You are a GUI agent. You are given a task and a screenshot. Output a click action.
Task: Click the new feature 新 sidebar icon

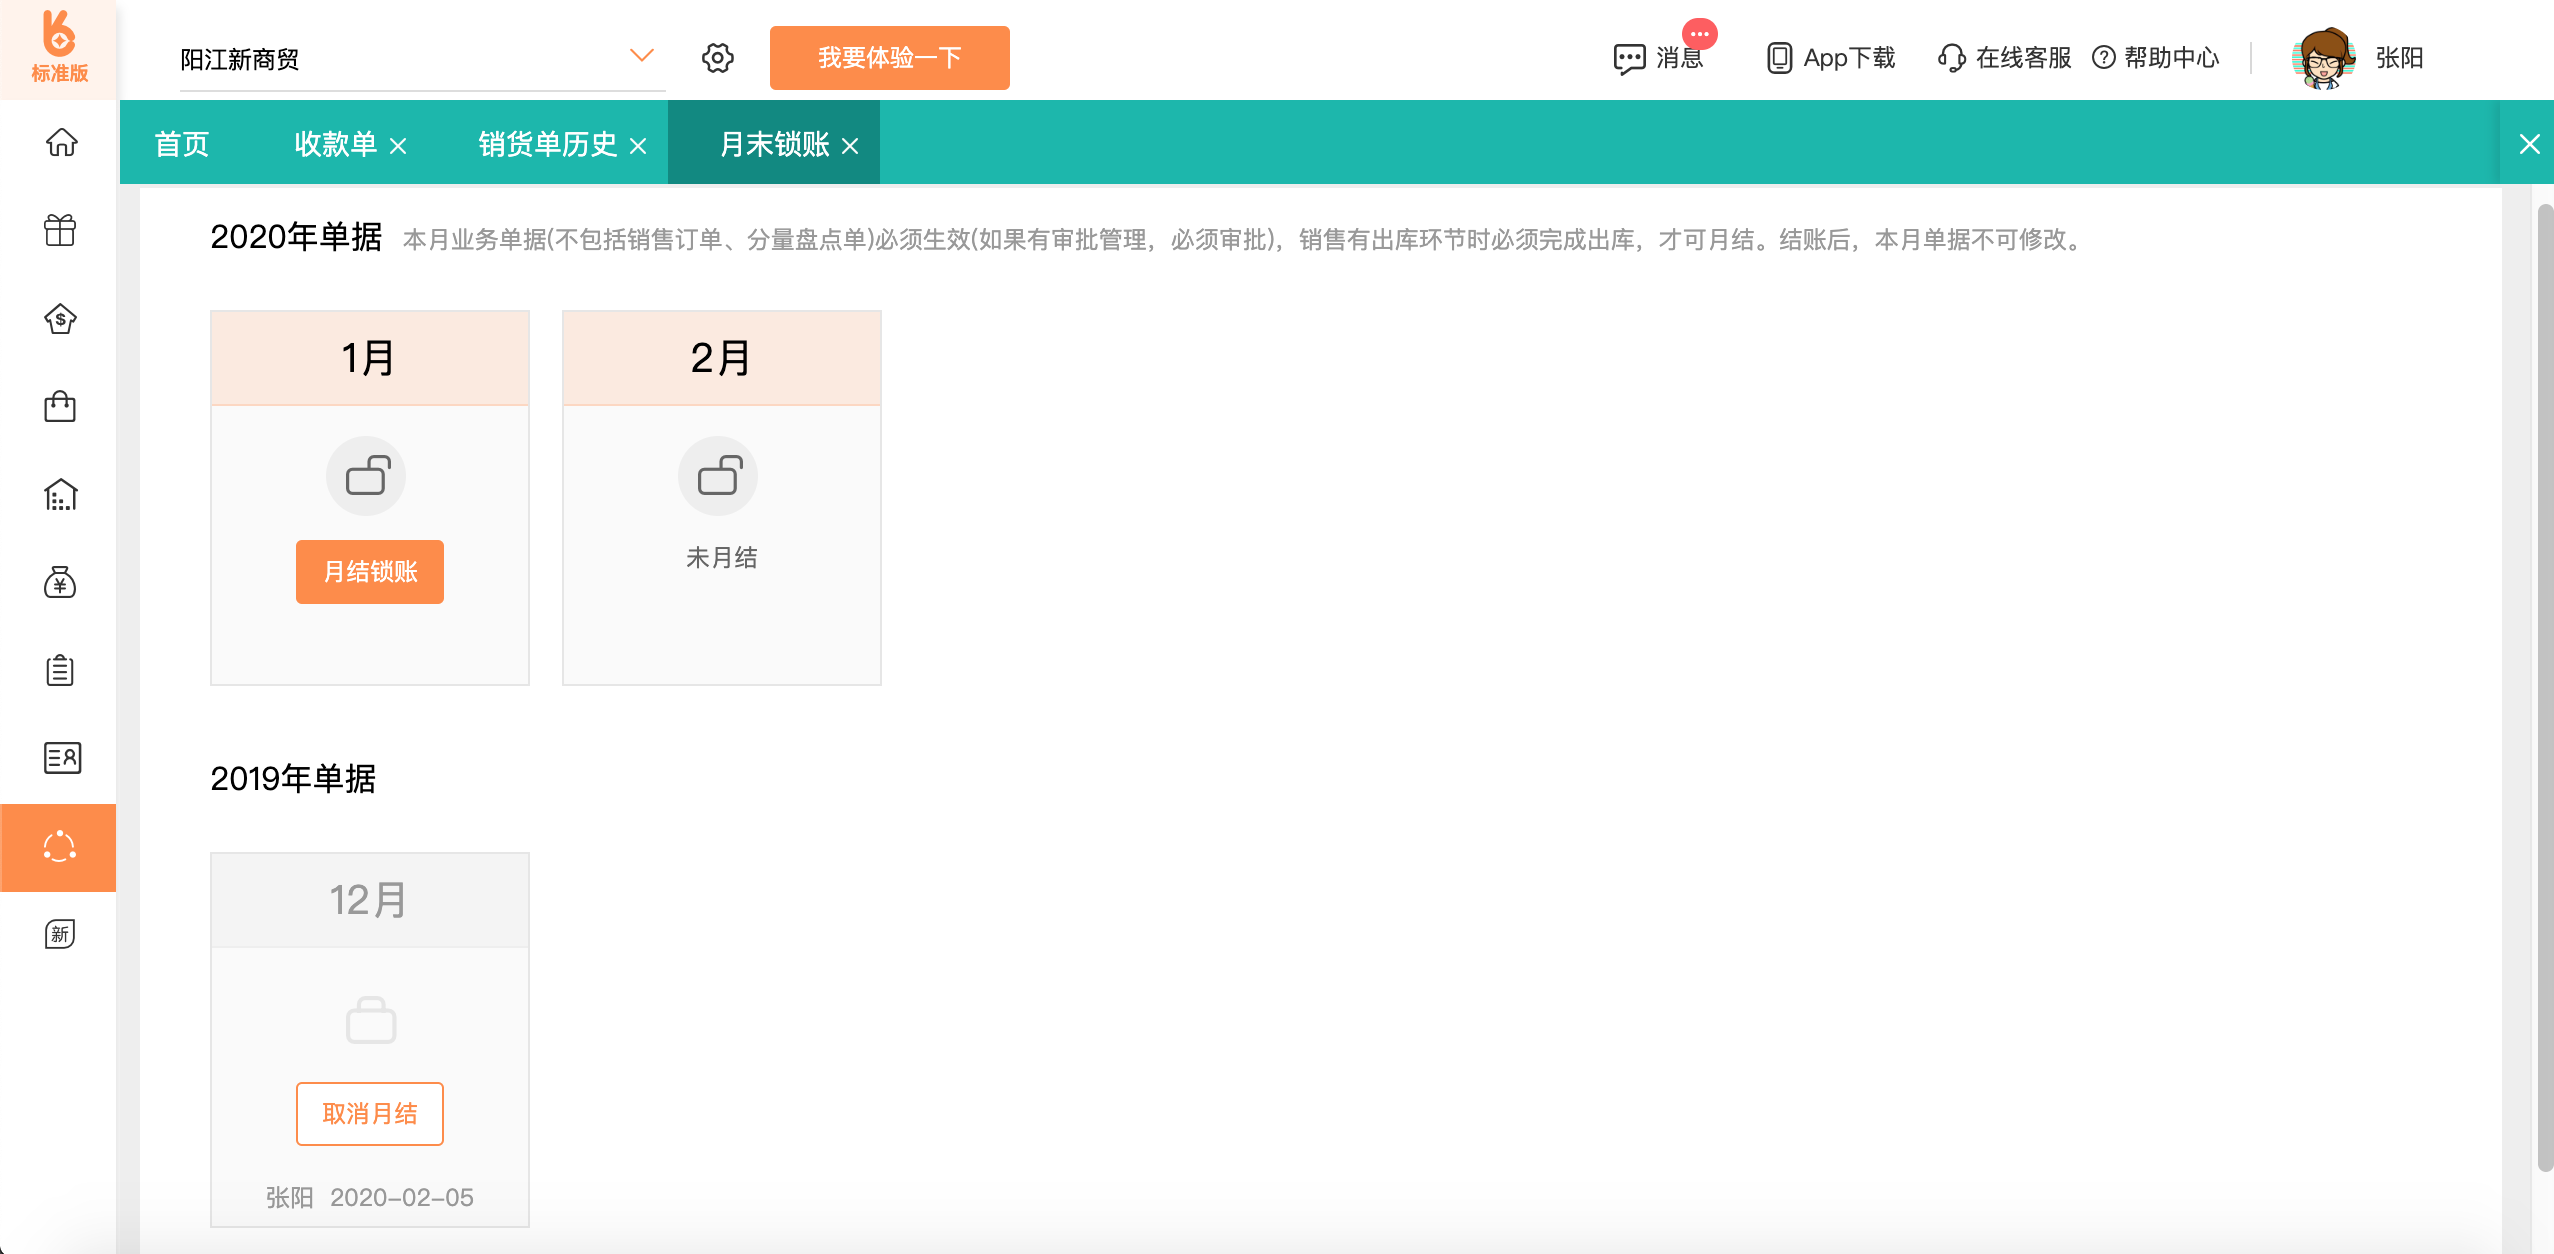coord(59,936)
